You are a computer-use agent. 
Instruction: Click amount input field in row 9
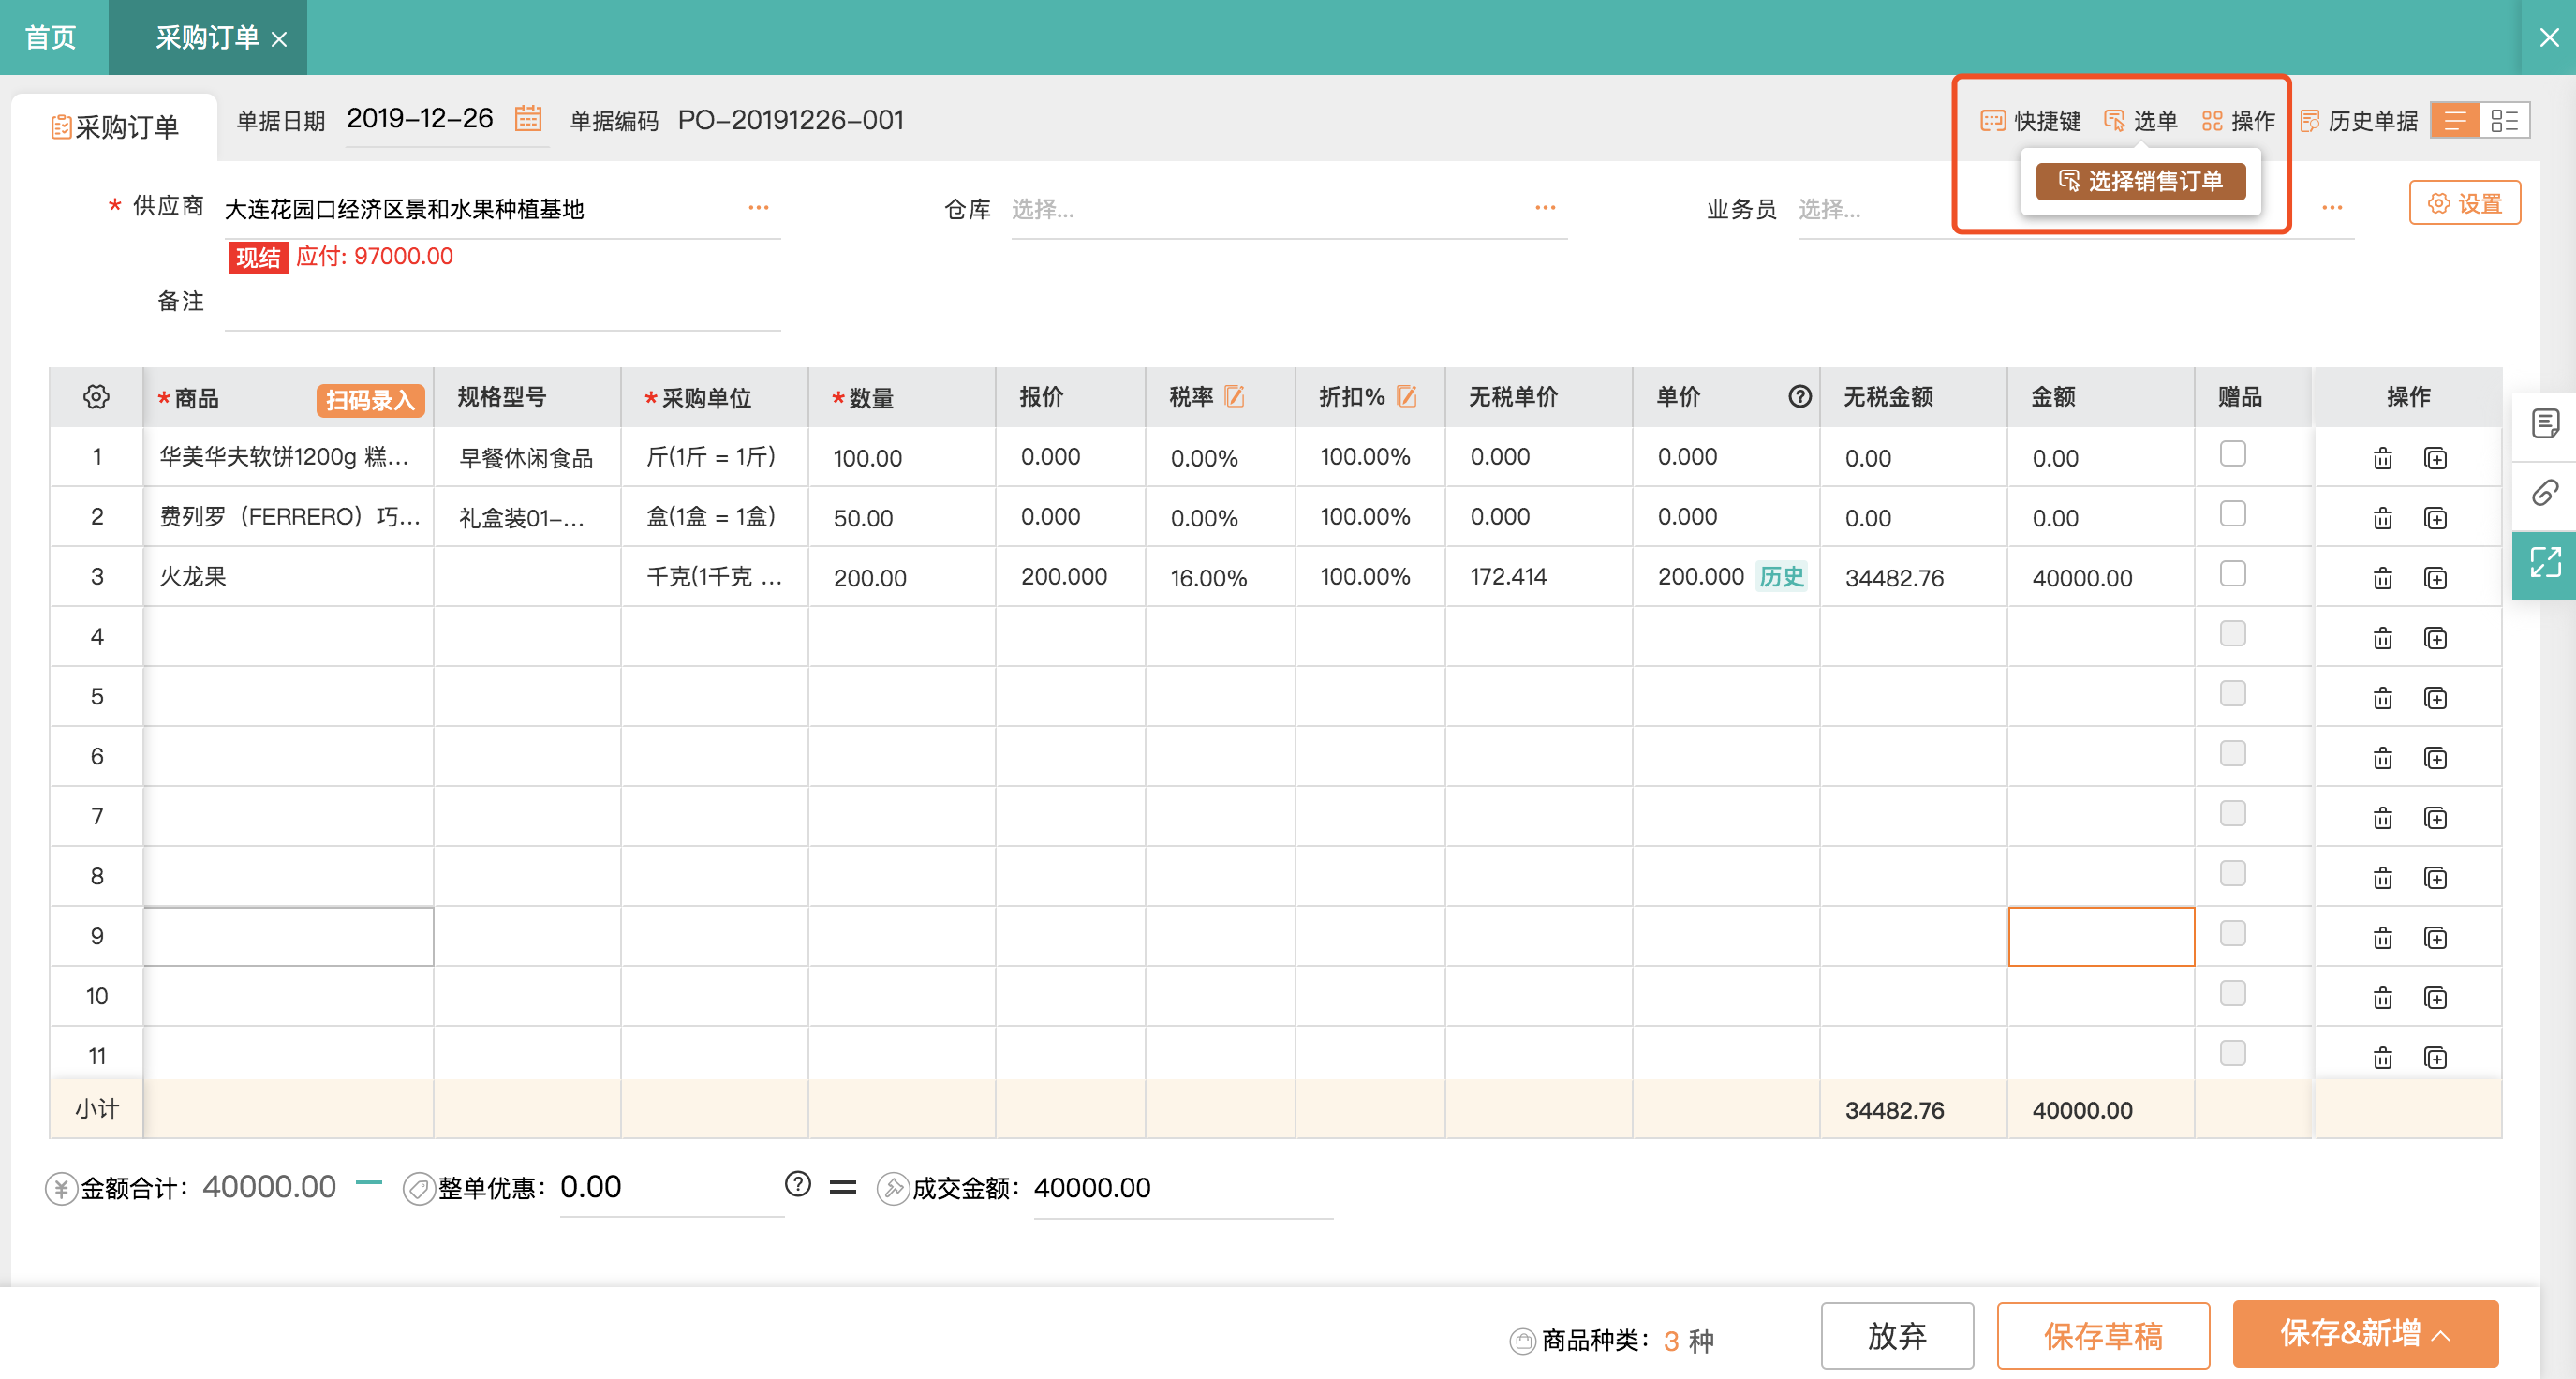tap(2101, 934)
